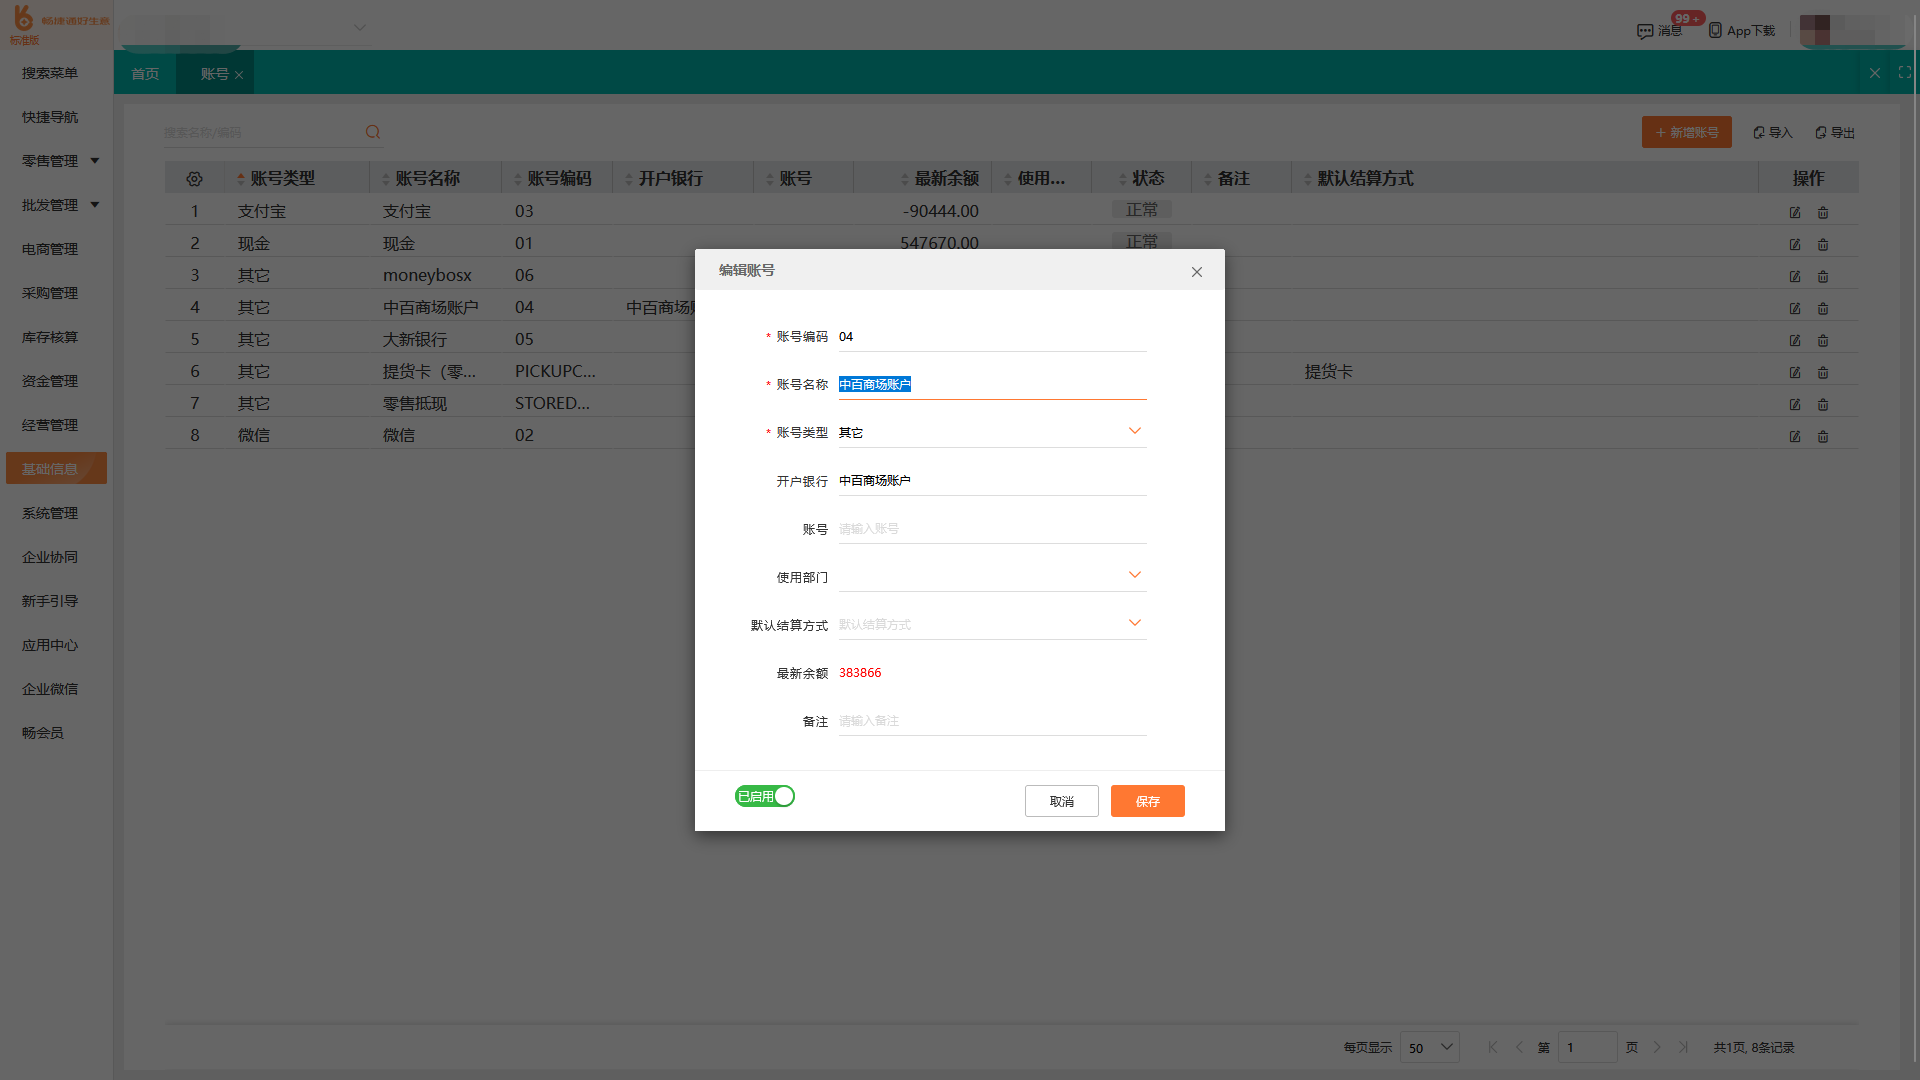Click the 首页 tab in navigation
This screenshot has width=1920, height=1080.
point(144,73)
